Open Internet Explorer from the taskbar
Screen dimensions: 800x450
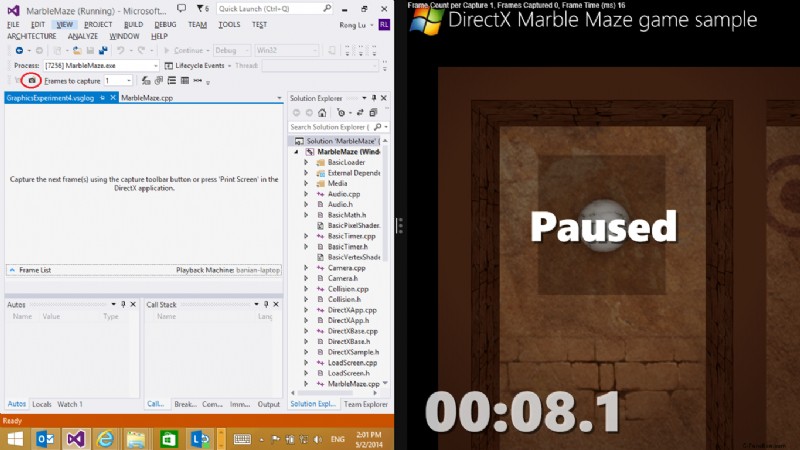[x=105, y=438]
